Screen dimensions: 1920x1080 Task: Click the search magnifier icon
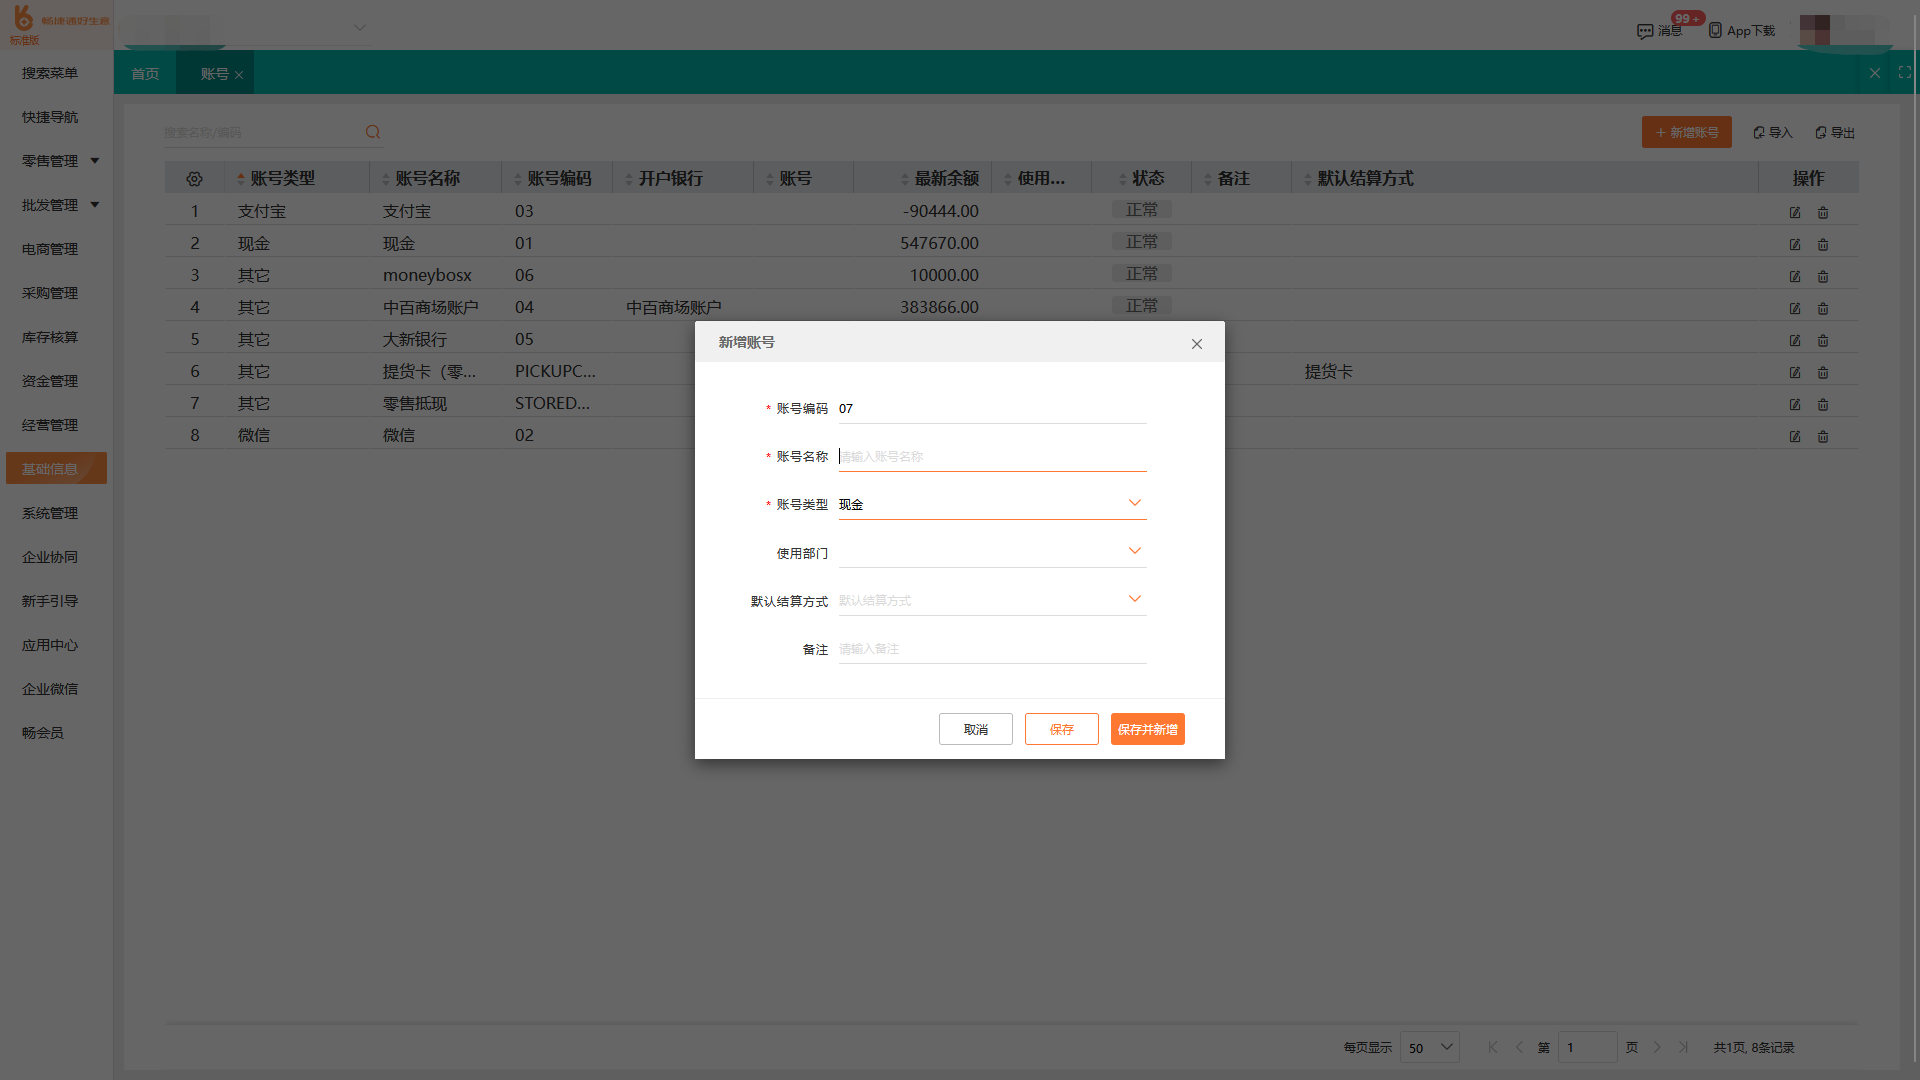[x=373, y=132]
